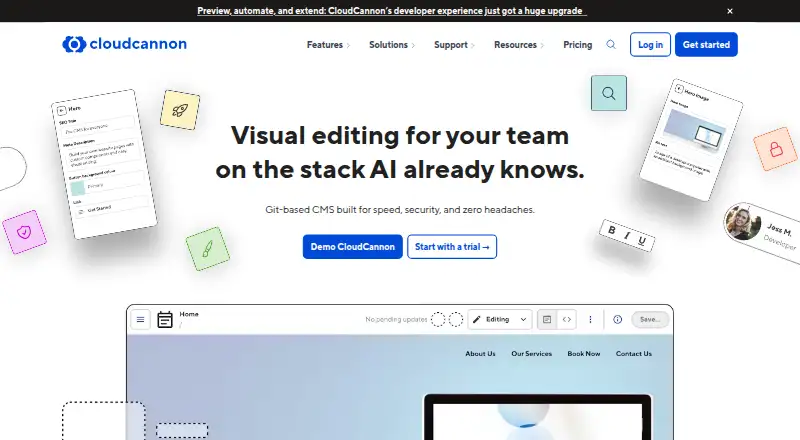
Task: Switch to the source code view icon
Action: 567,320
